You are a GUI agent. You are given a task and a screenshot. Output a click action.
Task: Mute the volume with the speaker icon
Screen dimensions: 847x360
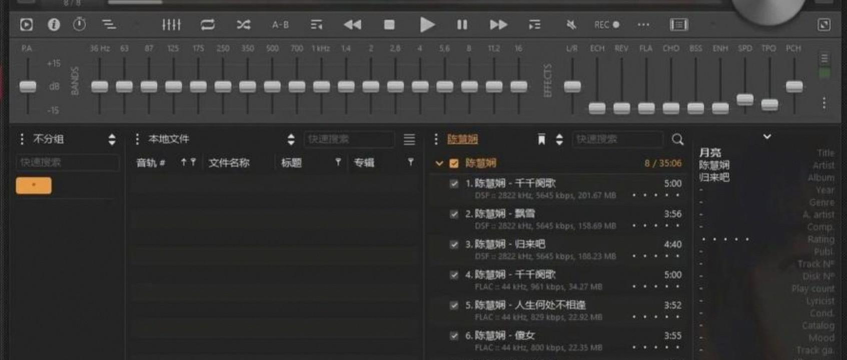(571, 24)
